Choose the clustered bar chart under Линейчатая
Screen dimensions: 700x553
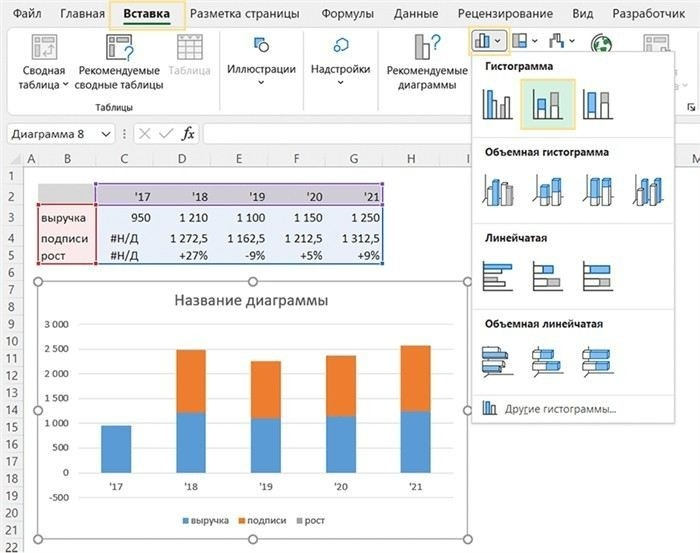point(497,276)
